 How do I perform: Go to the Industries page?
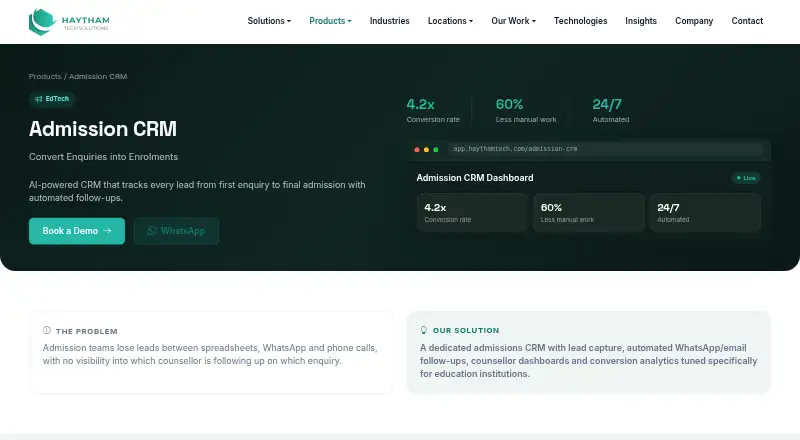(x=389, y=21)
